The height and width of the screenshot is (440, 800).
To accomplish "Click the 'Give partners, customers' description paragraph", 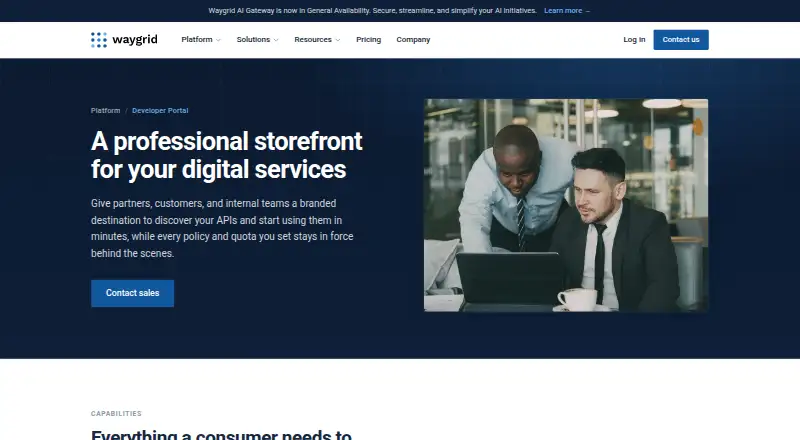I will coord(222,228).
